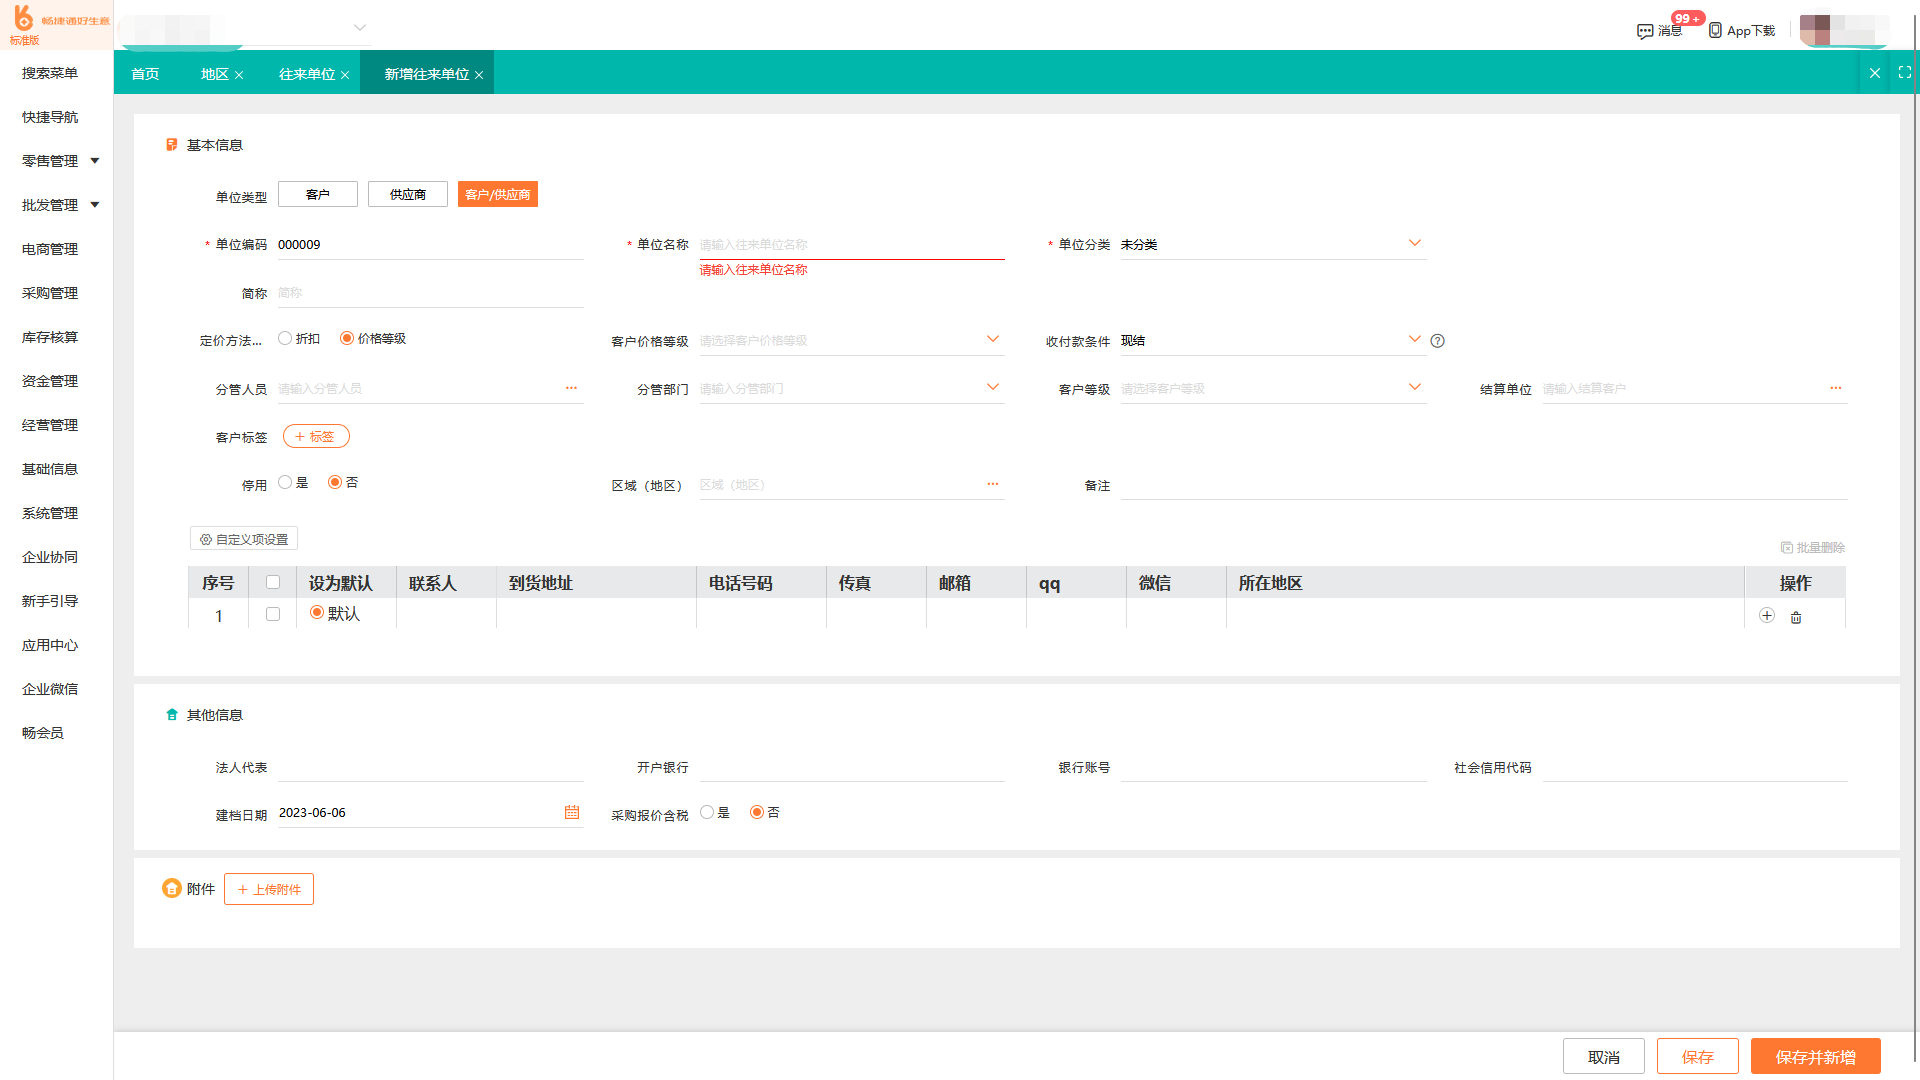Toggle 停用 option to 是

point(285,481)
